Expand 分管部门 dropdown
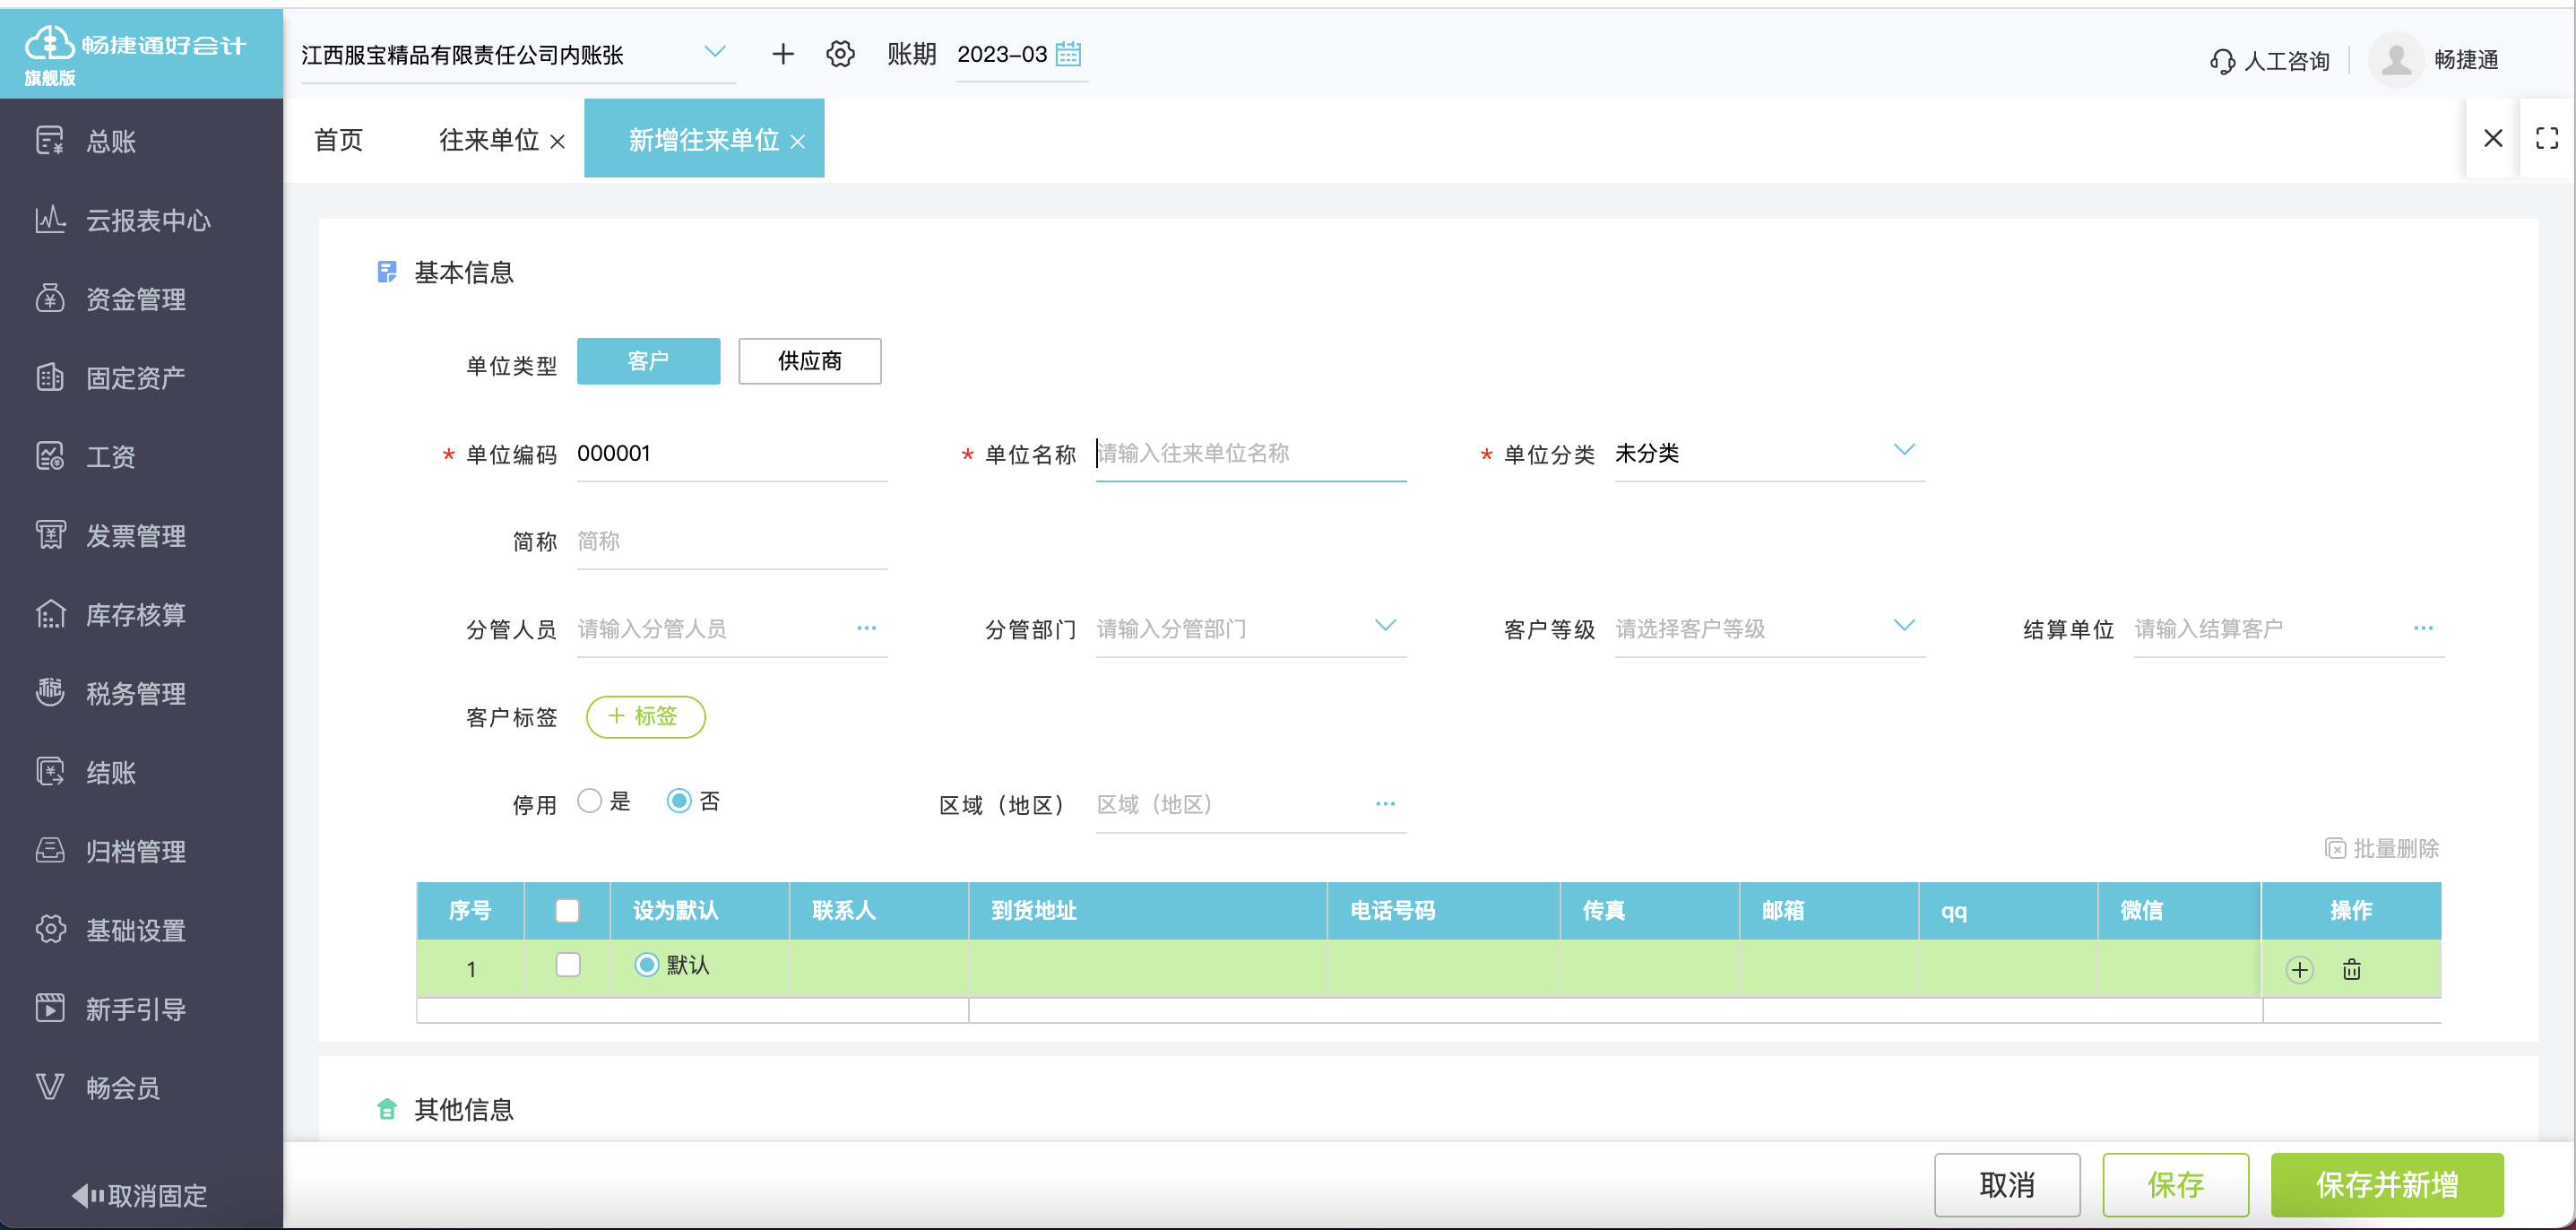 click(1385, 628)
